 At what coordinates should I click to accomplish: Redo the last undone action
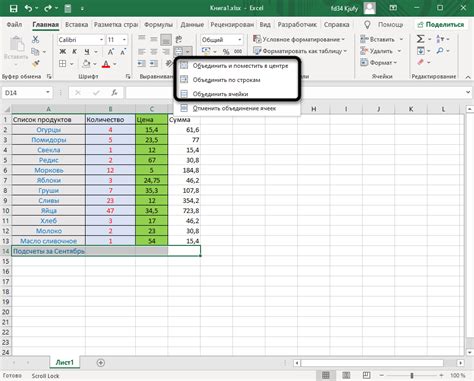pyautogui.click(x=48, y=8)
